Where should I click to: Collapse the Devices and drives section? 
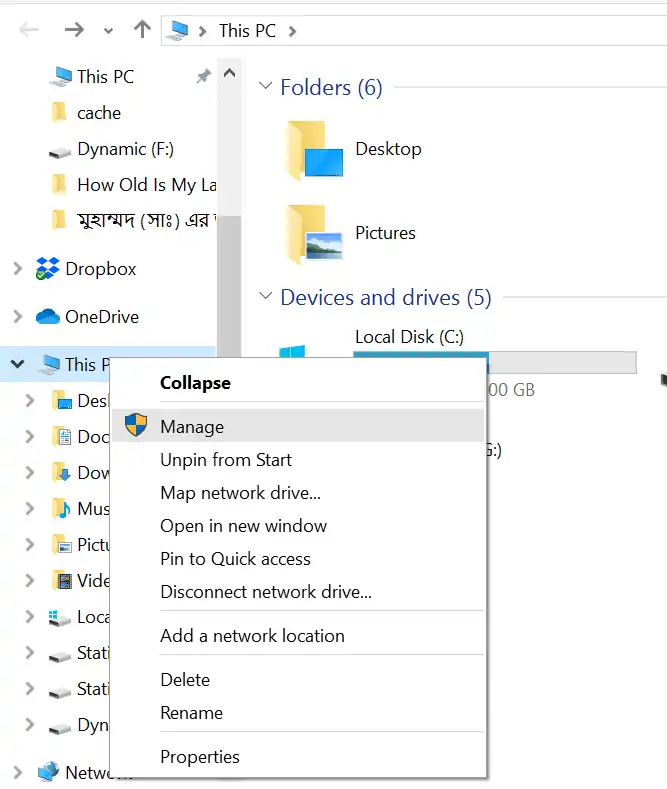(x=265, y=297)
